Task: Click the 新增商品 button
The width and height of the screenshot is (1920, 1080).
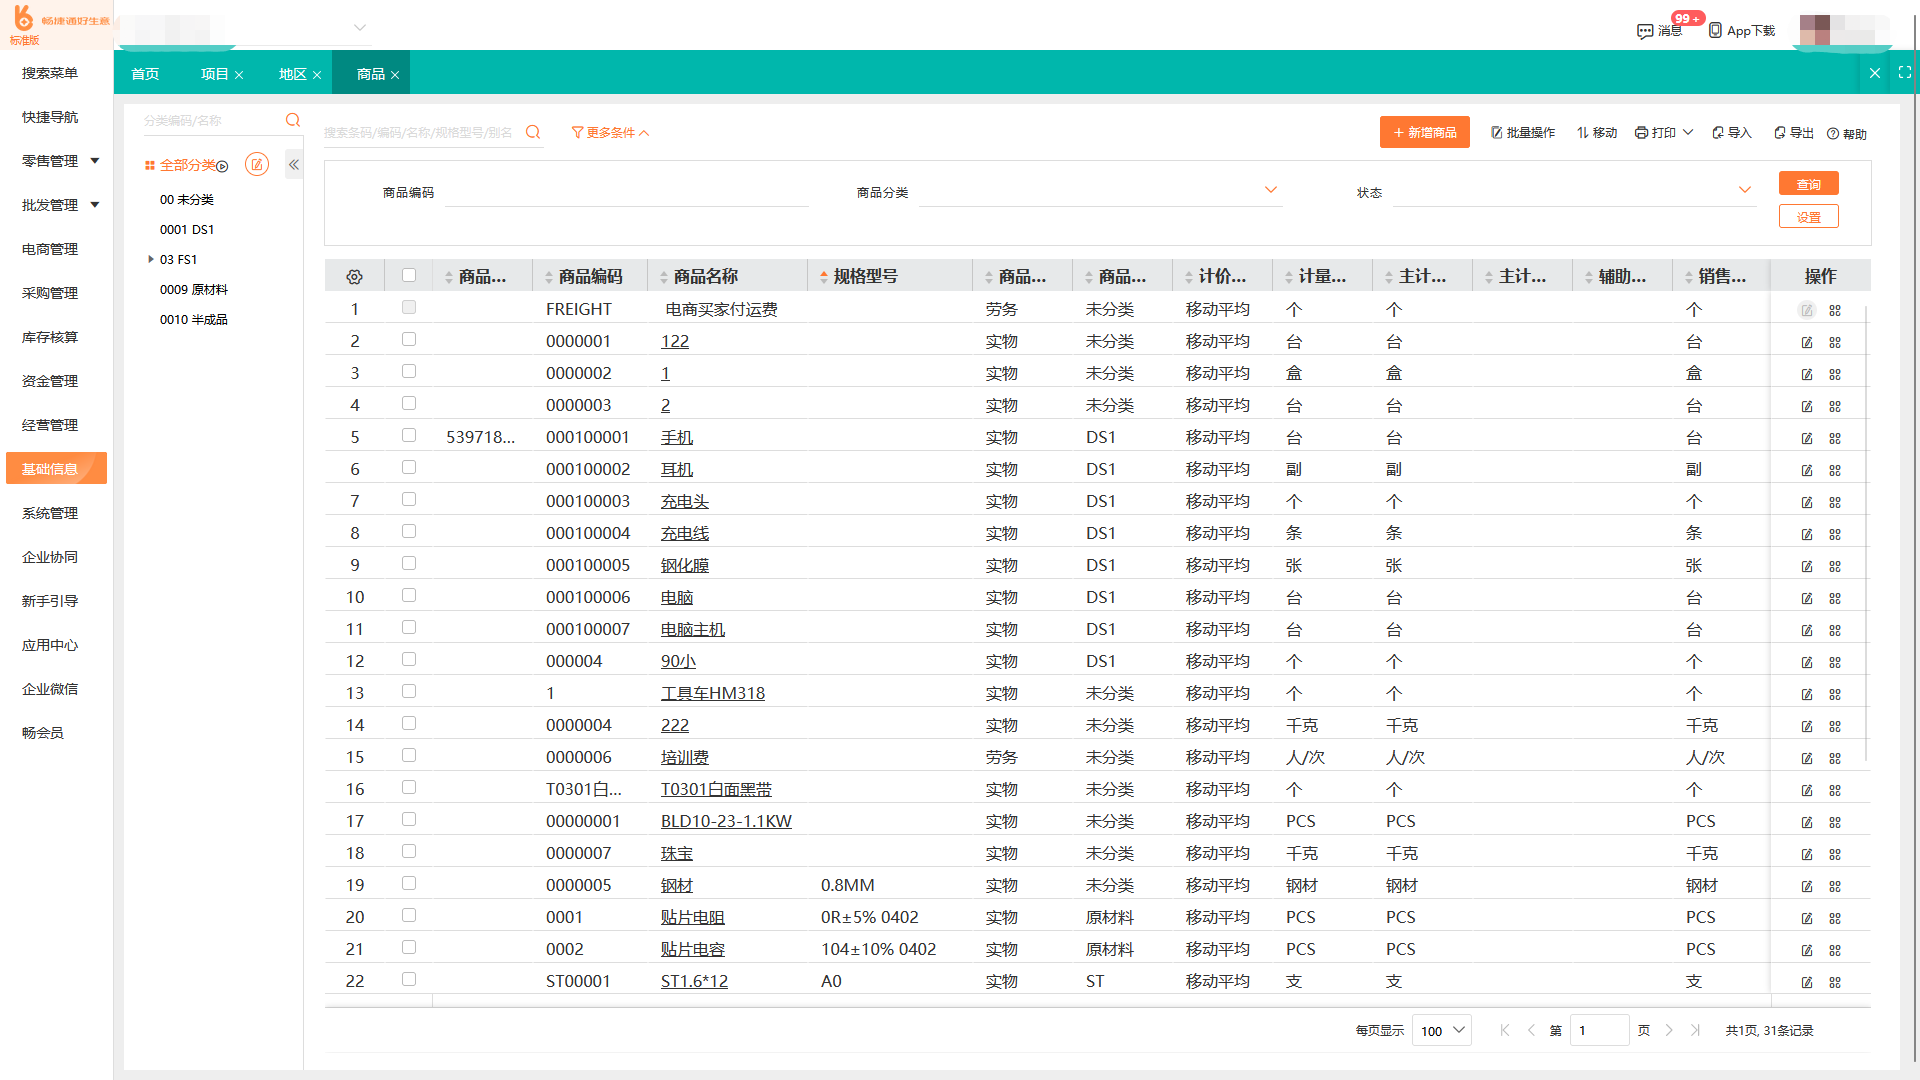Action: pyautogui.click(x=1425, y=132)
